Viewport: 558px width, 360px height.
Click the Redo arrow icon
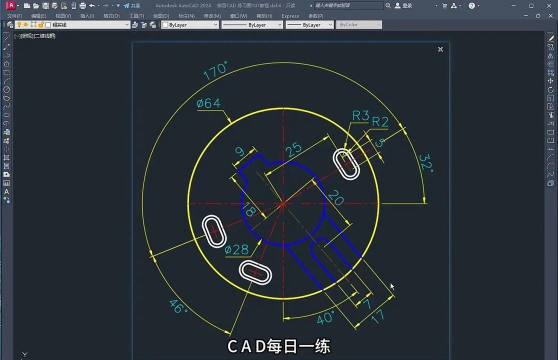pos(106,6)
